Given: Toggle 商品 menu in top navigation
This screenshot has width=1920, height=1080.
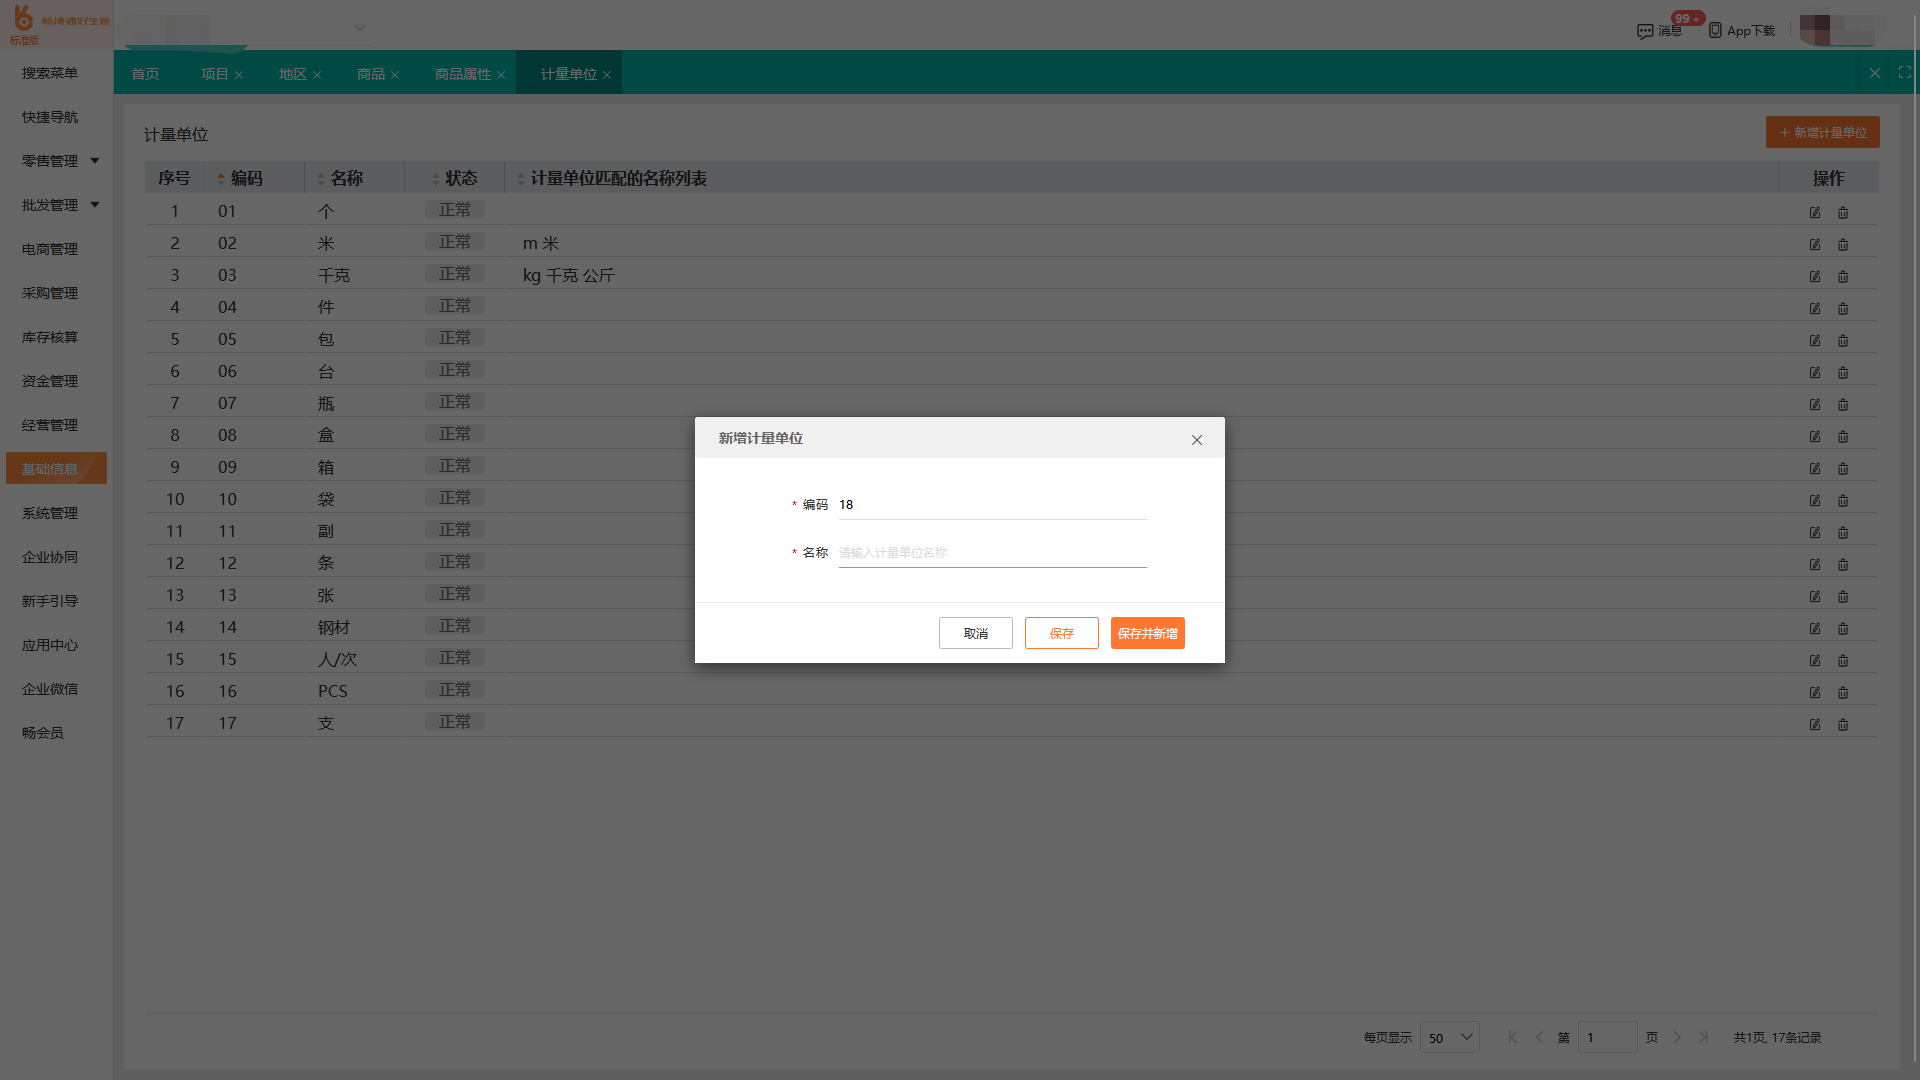Looking at the screenshot, I should tap(372, 74).
